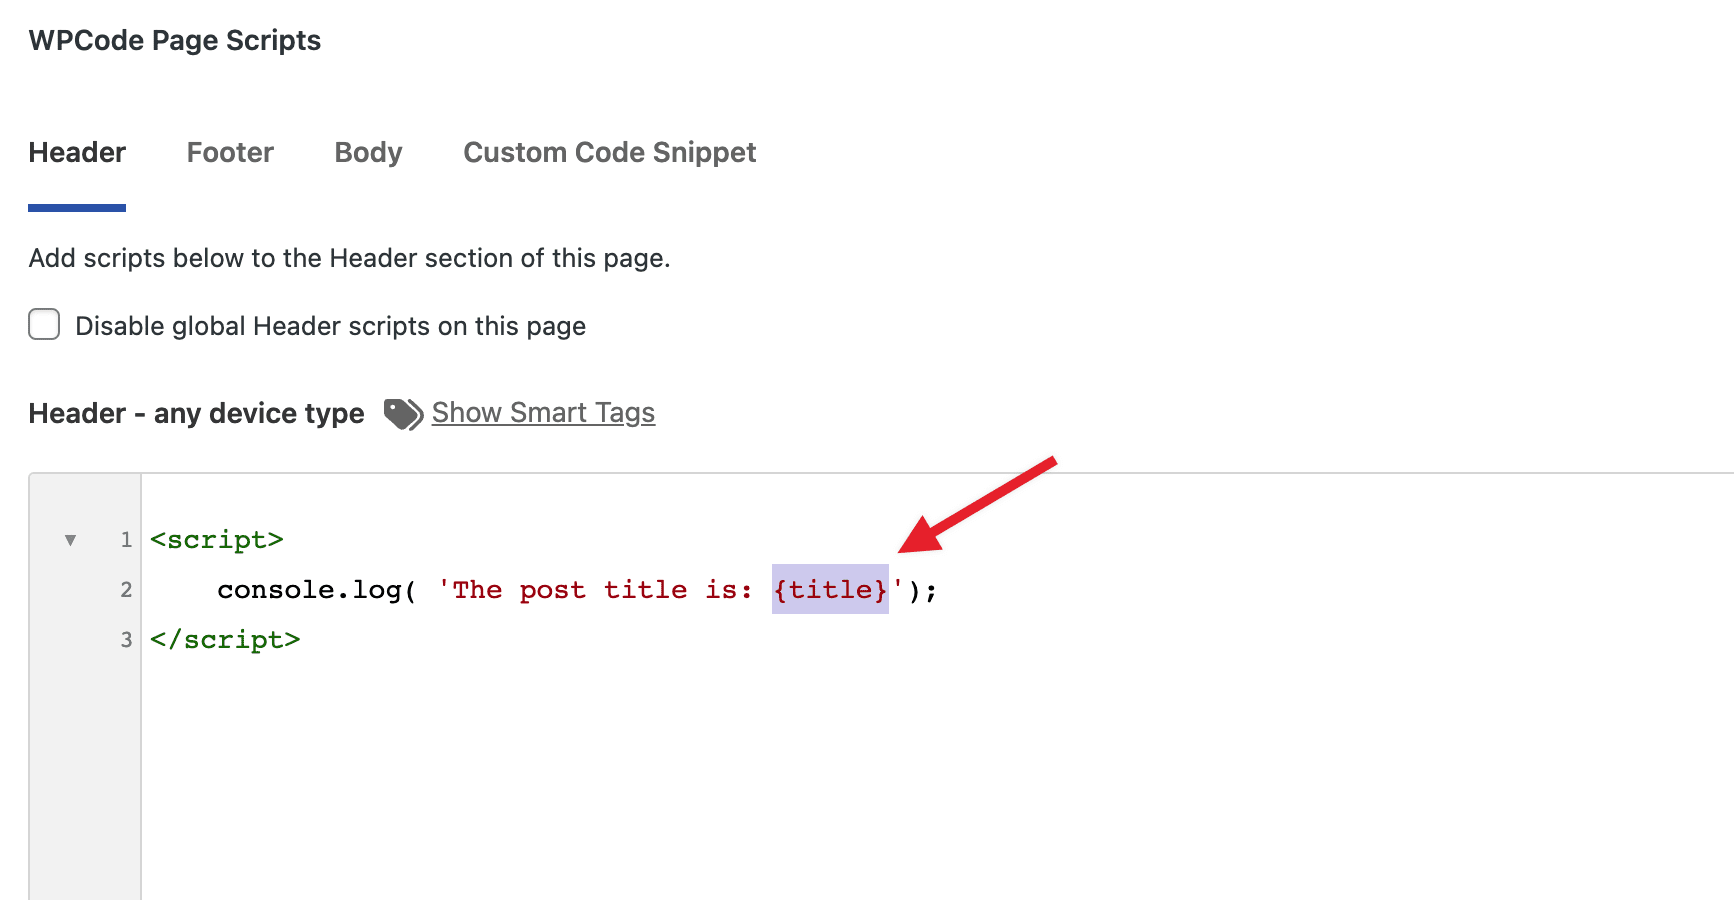Collapse the script block with the fold triangle
Image resolution: width=1734 pixels, height=900 pixels.
click(x=69, y=539)
